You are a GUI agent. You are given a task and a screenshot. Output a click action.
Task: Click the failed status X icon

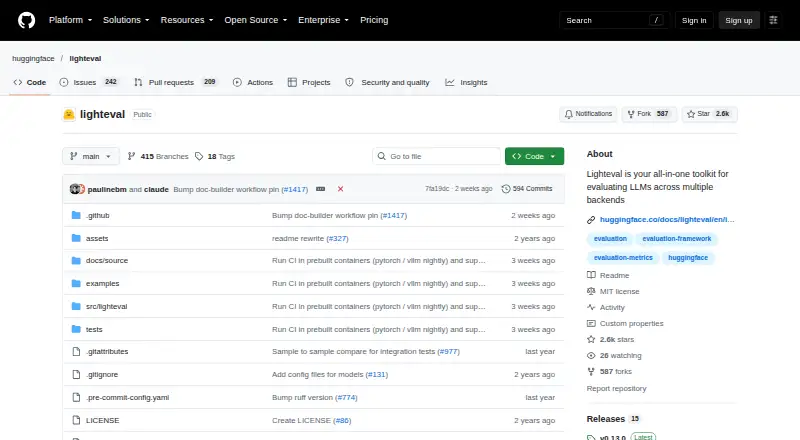[340, 189]
